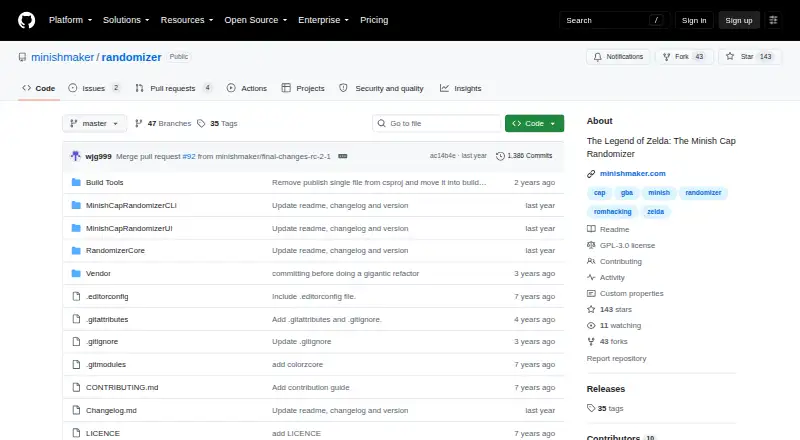This screenshot has height=440, width=800.
Task: View the 47 Branches link
Action: pos(163,124)
